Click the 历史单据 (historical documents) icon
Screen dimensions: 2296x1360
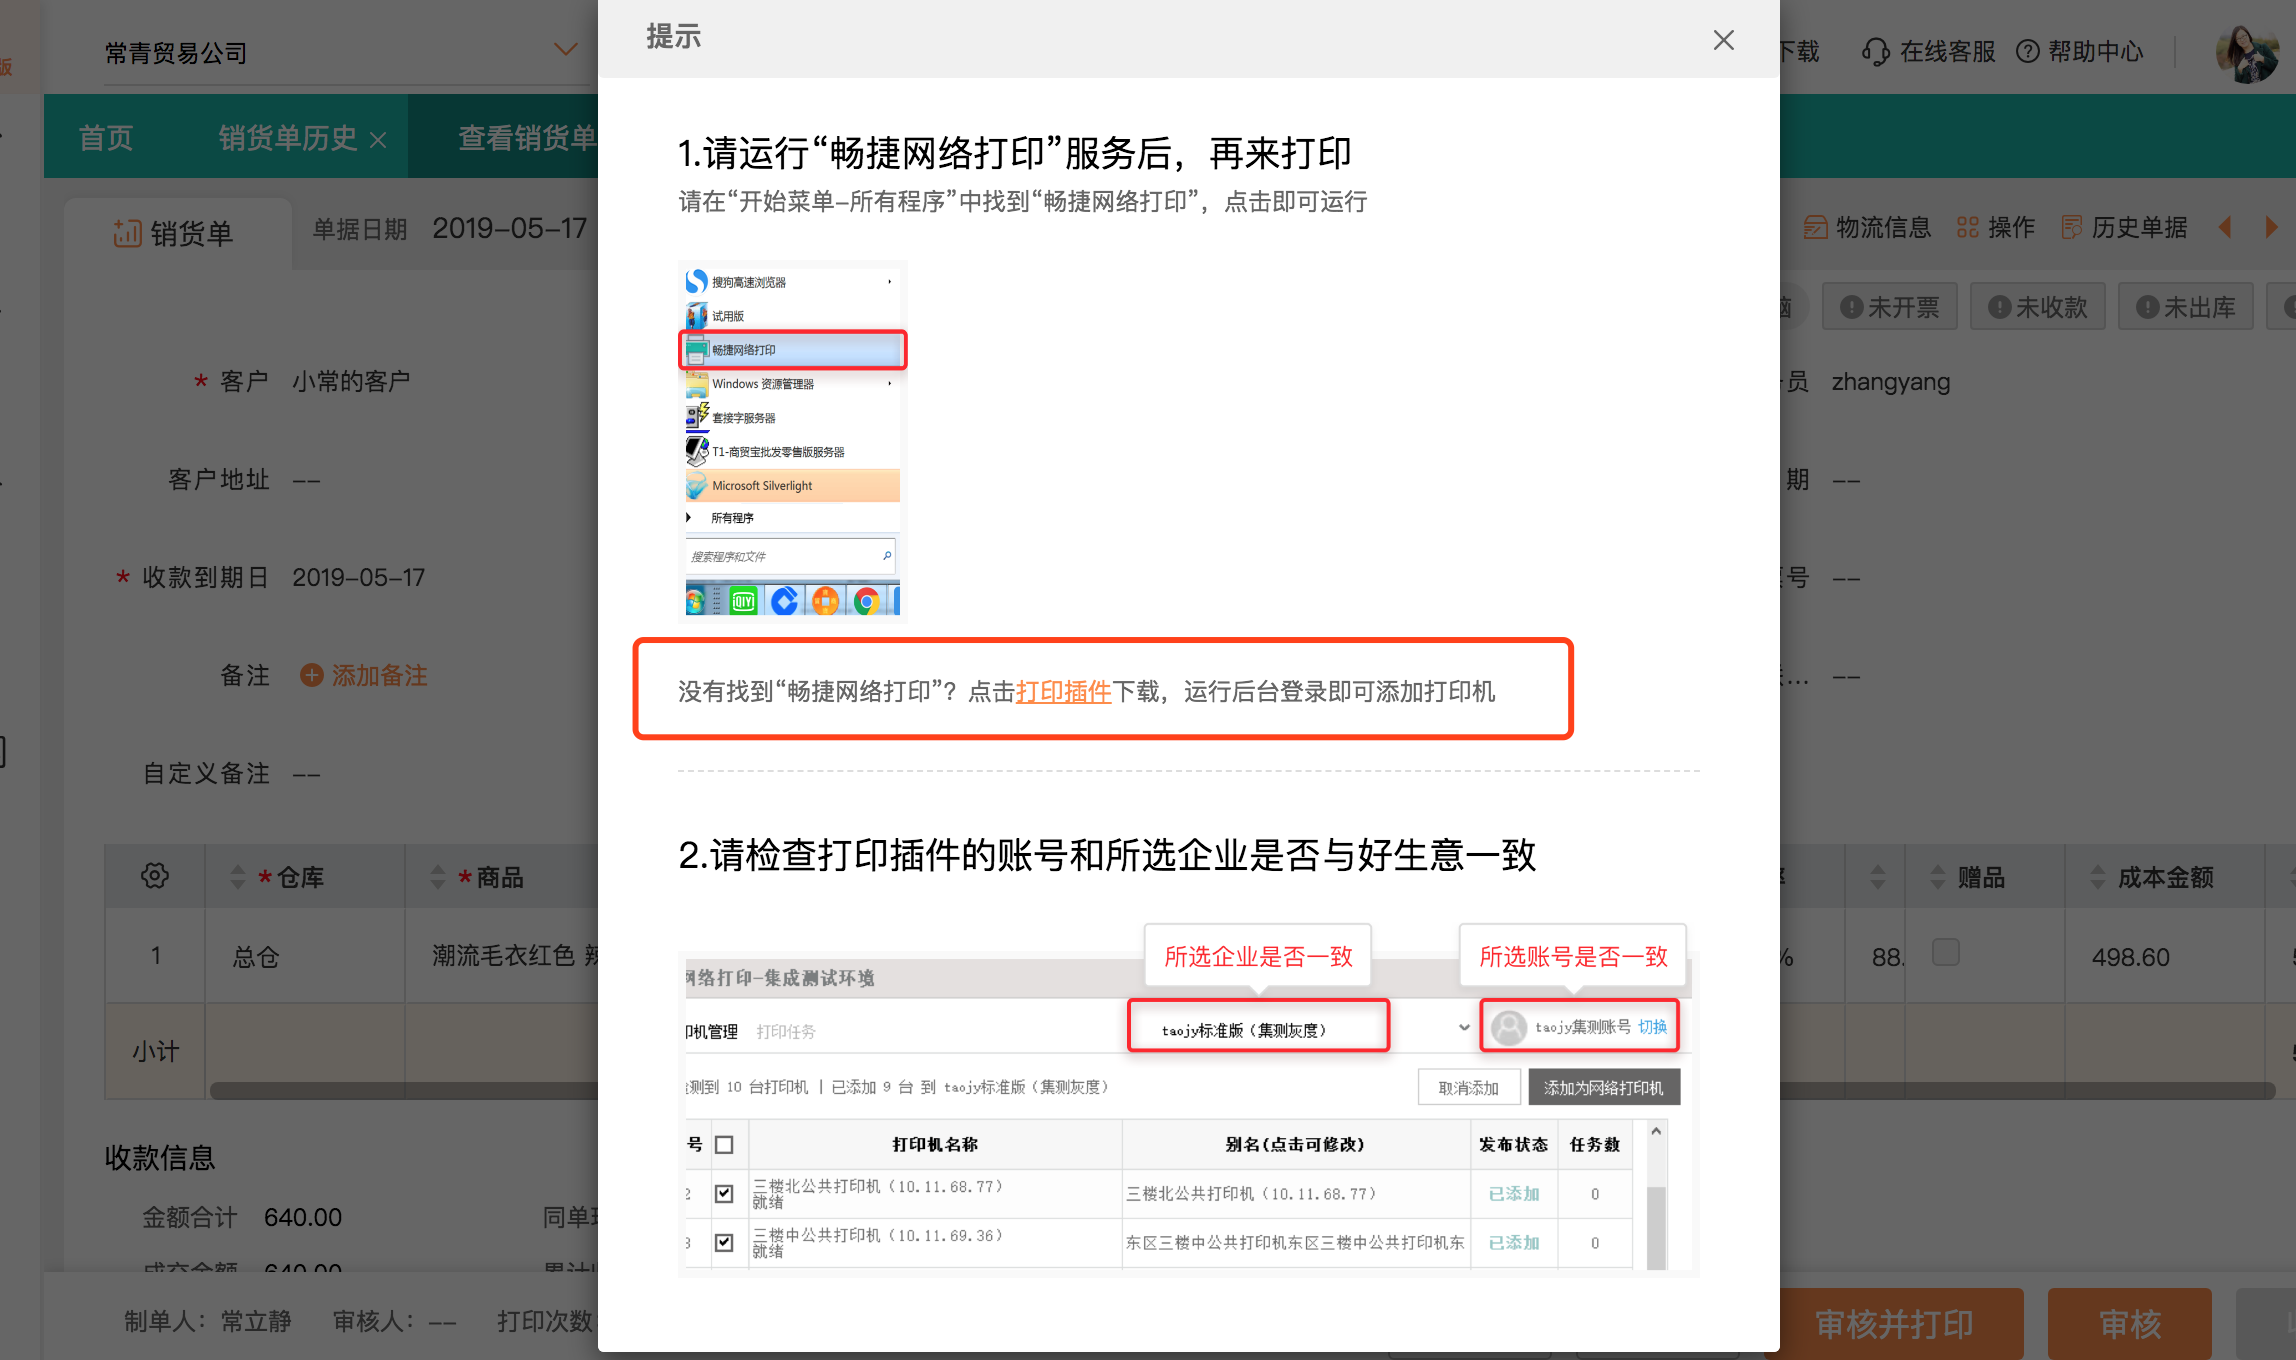pyautogui.click(x=2076, y=227)
